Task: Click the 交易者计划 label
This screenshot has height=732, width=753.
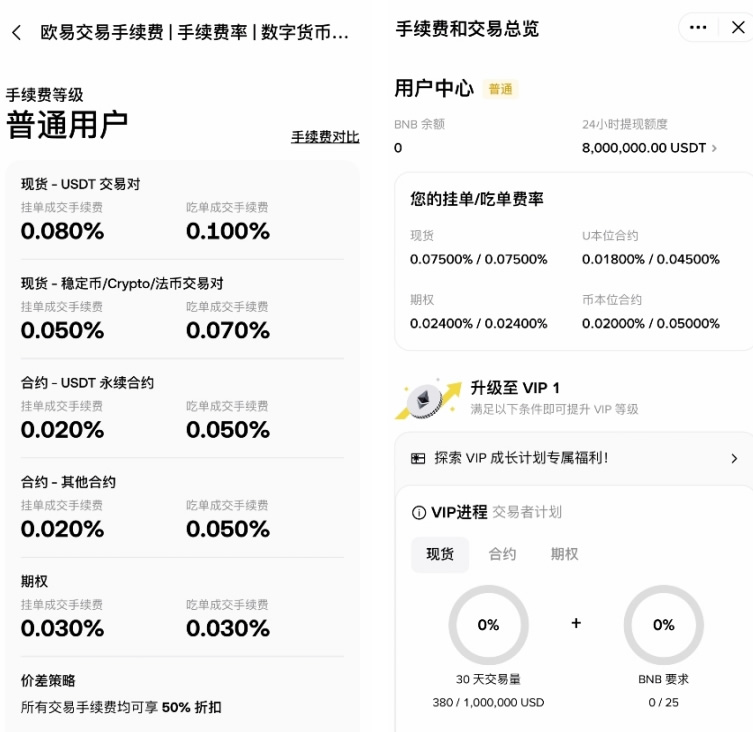Action: tap(527, 512)
